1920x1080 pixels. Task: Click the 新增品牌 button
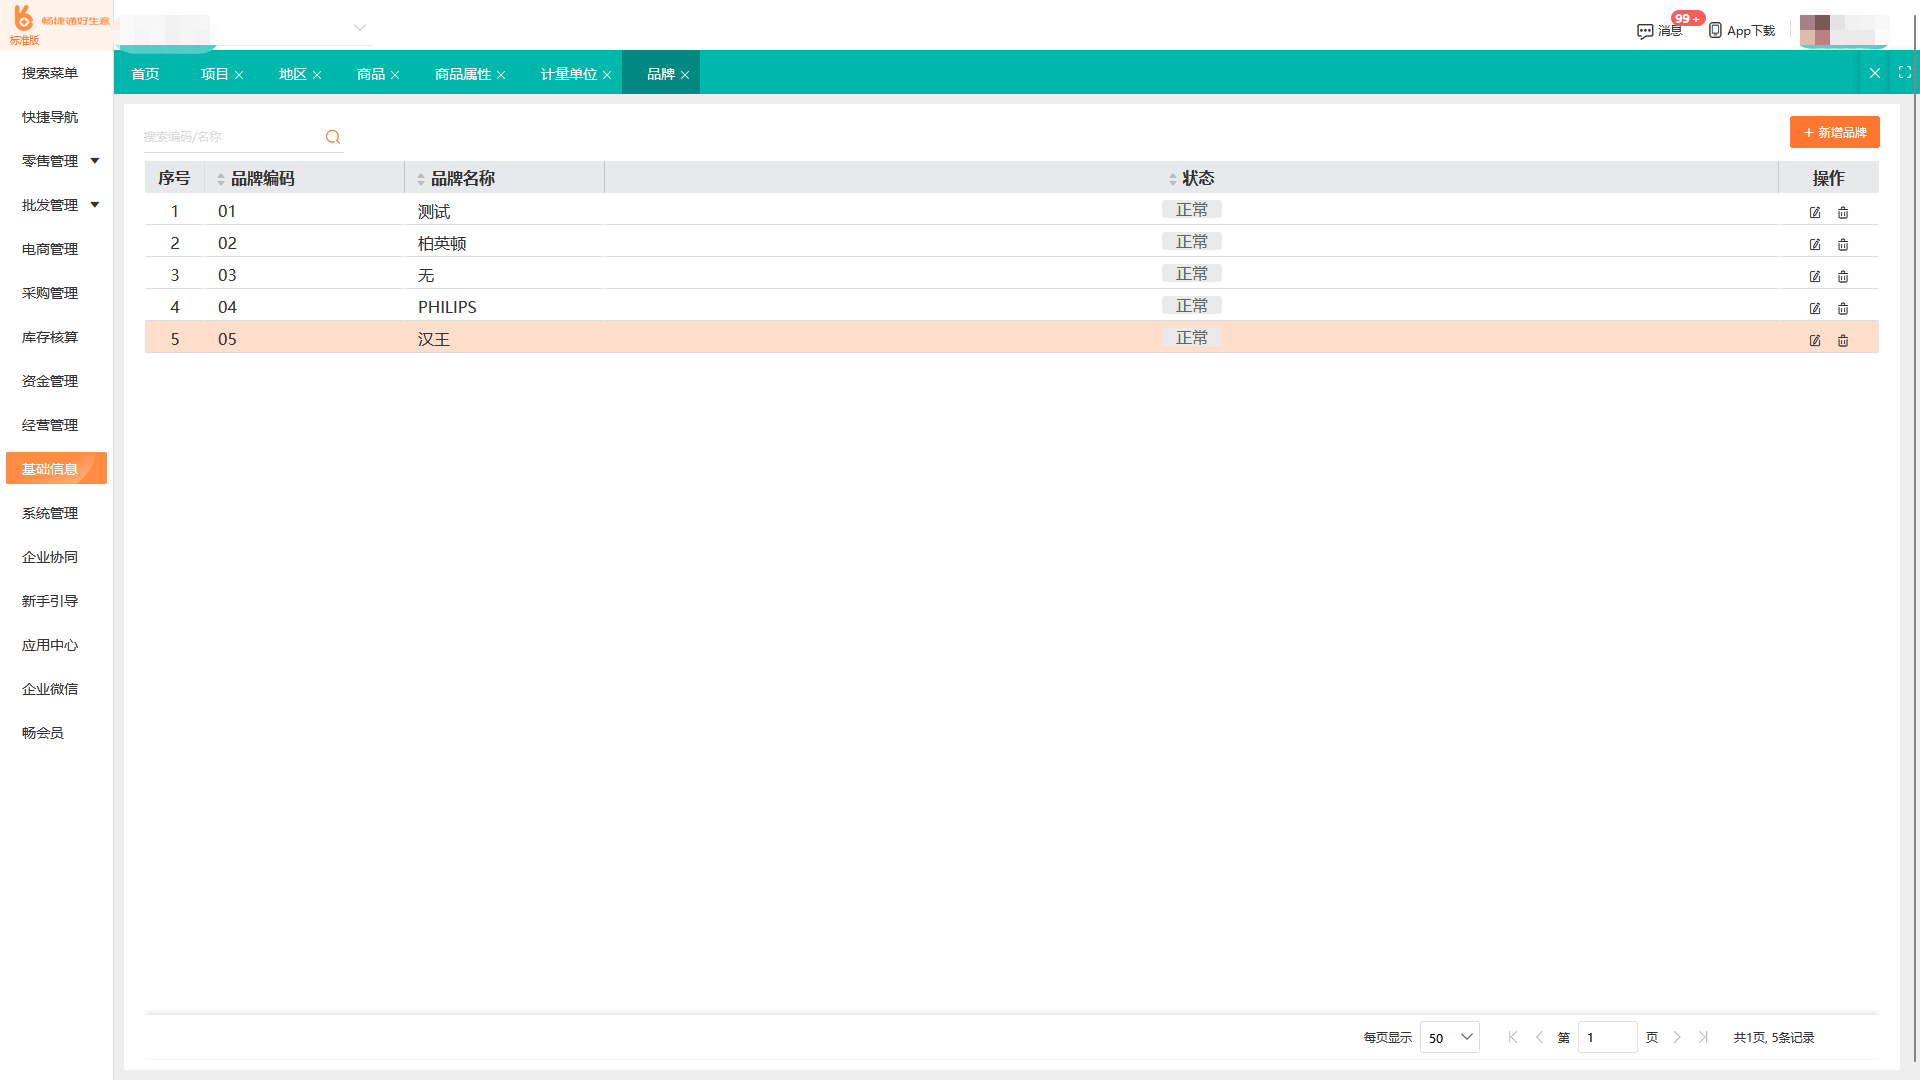pos(1834,132)
